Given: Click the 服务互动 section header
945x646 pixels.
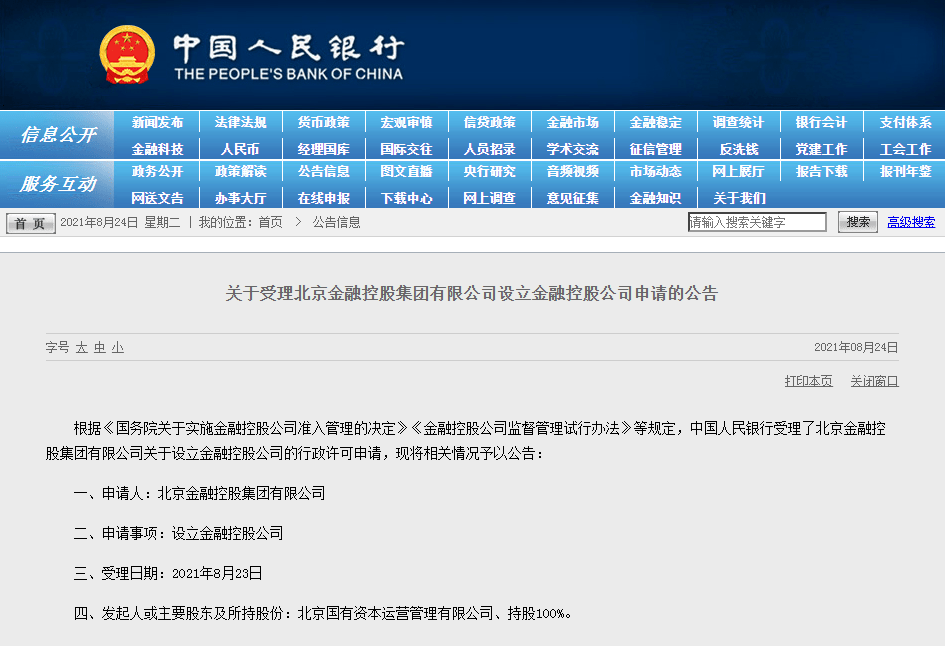Looking at the screenshot, I should (58, 184).
